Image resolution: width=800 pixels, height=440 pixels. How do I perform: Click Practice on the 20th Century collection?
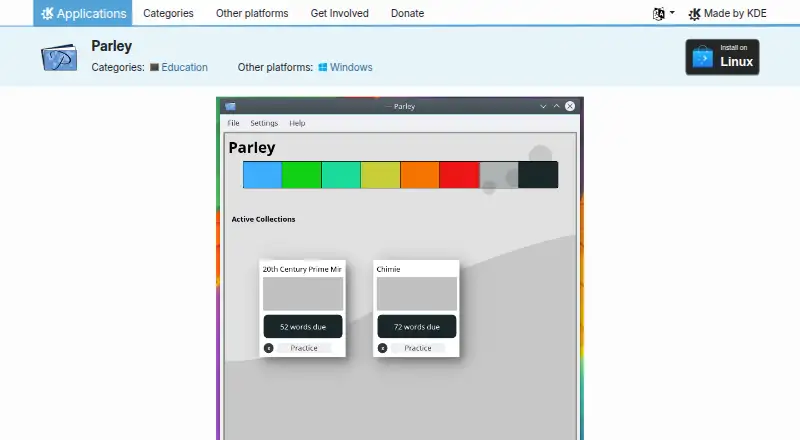pos(304,348)
